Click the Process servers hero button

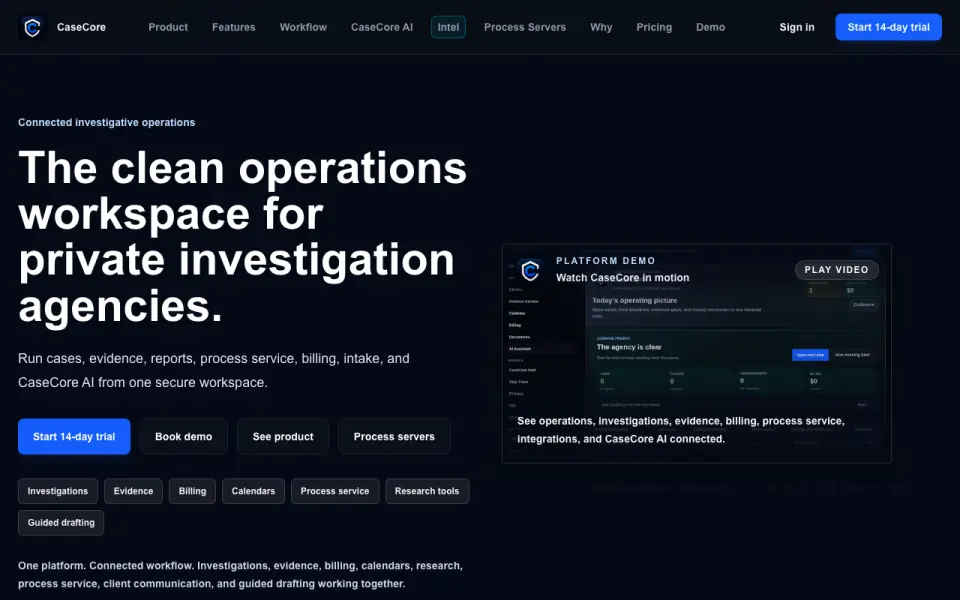coord(394,437)
